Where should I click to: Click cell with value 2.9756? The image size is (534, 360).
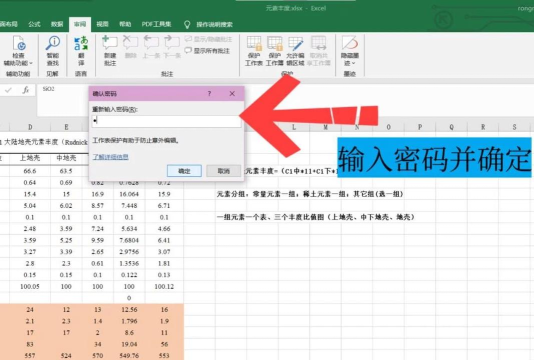click(x=129, y=252)
